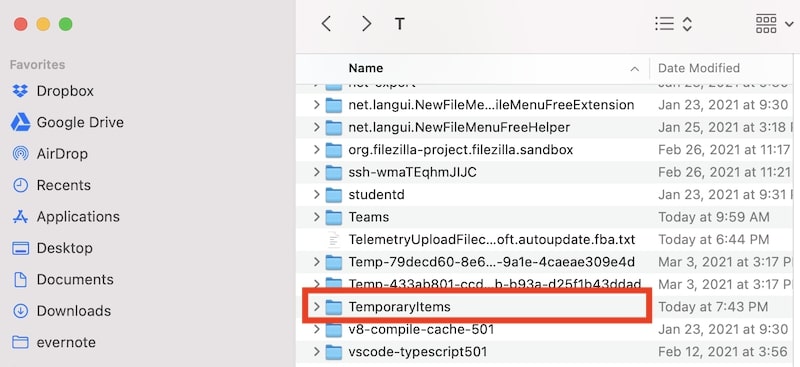Screen dimensions: 800x367
Task: Select the 'studentd' row name
Action: (377, 195)
